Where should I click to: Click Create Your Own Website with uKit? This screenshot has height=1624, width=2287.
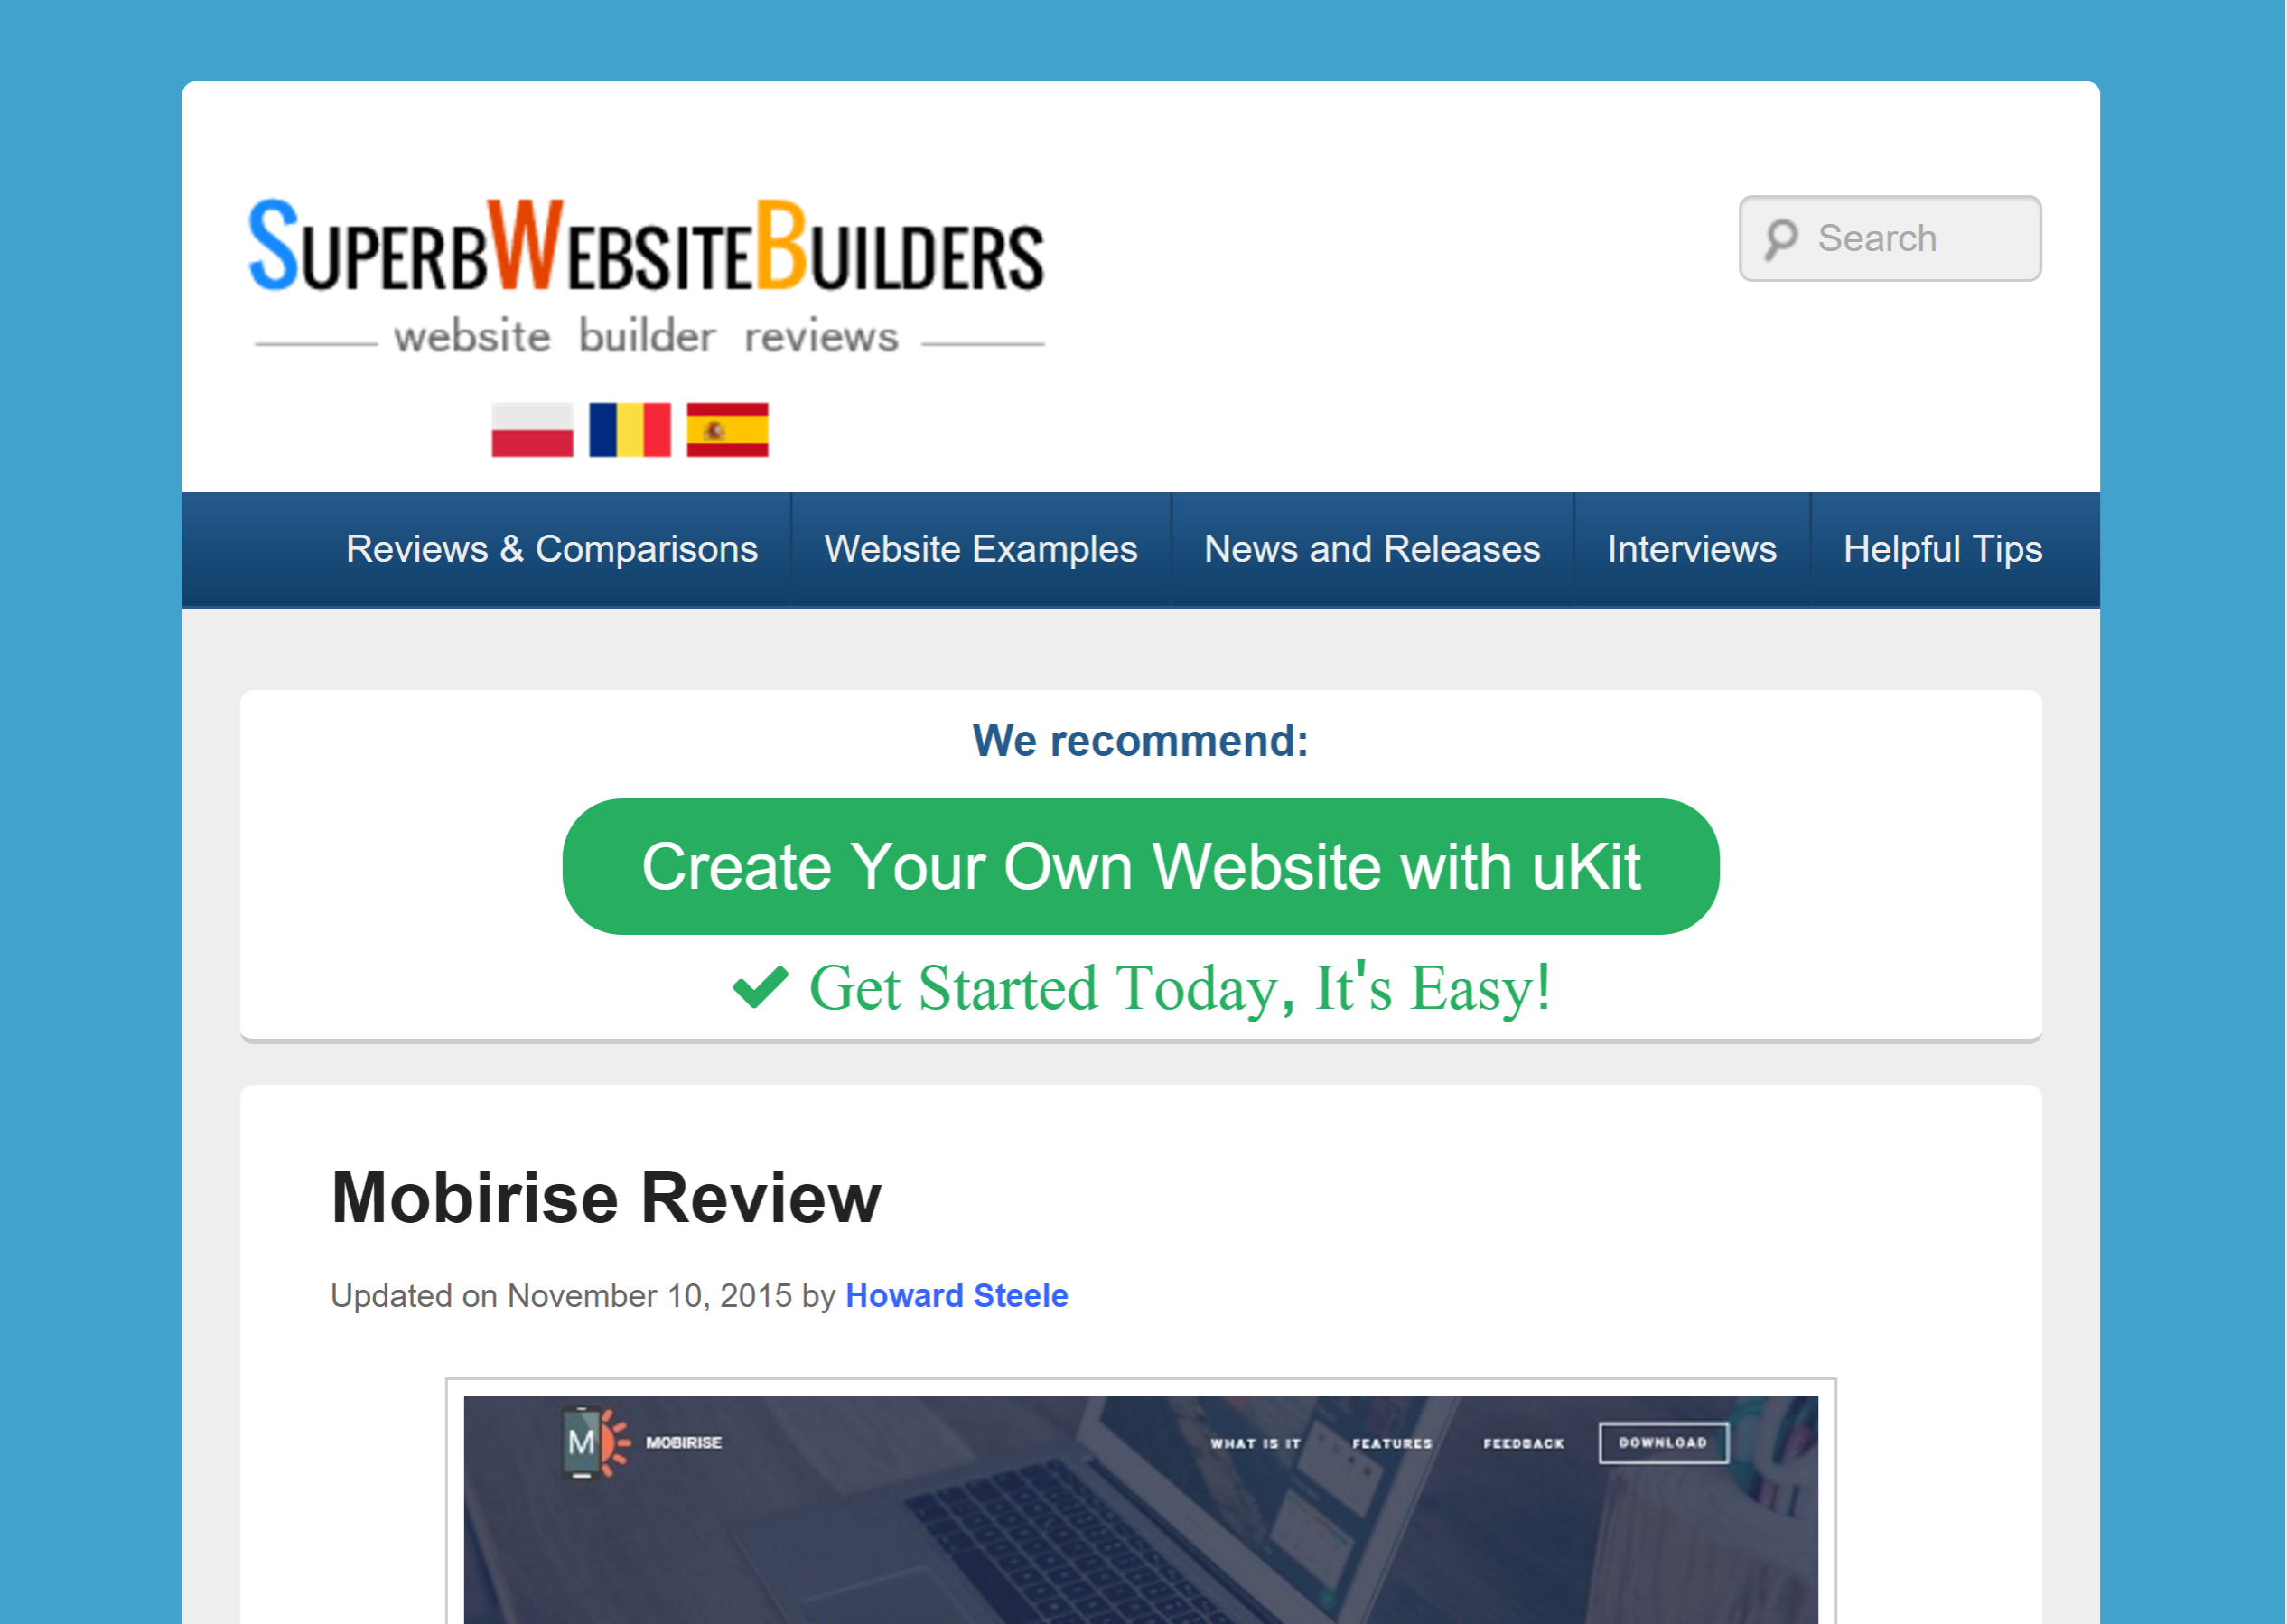1141,864
